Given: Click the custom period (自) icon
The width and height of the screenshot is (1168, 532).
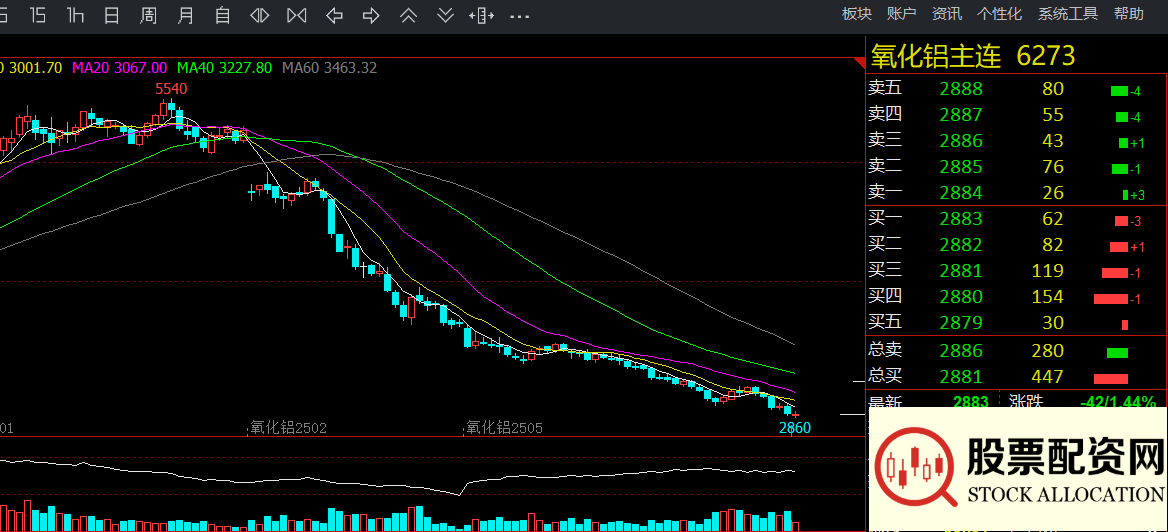Looking at the screenshot, I should tap(222, 15).
